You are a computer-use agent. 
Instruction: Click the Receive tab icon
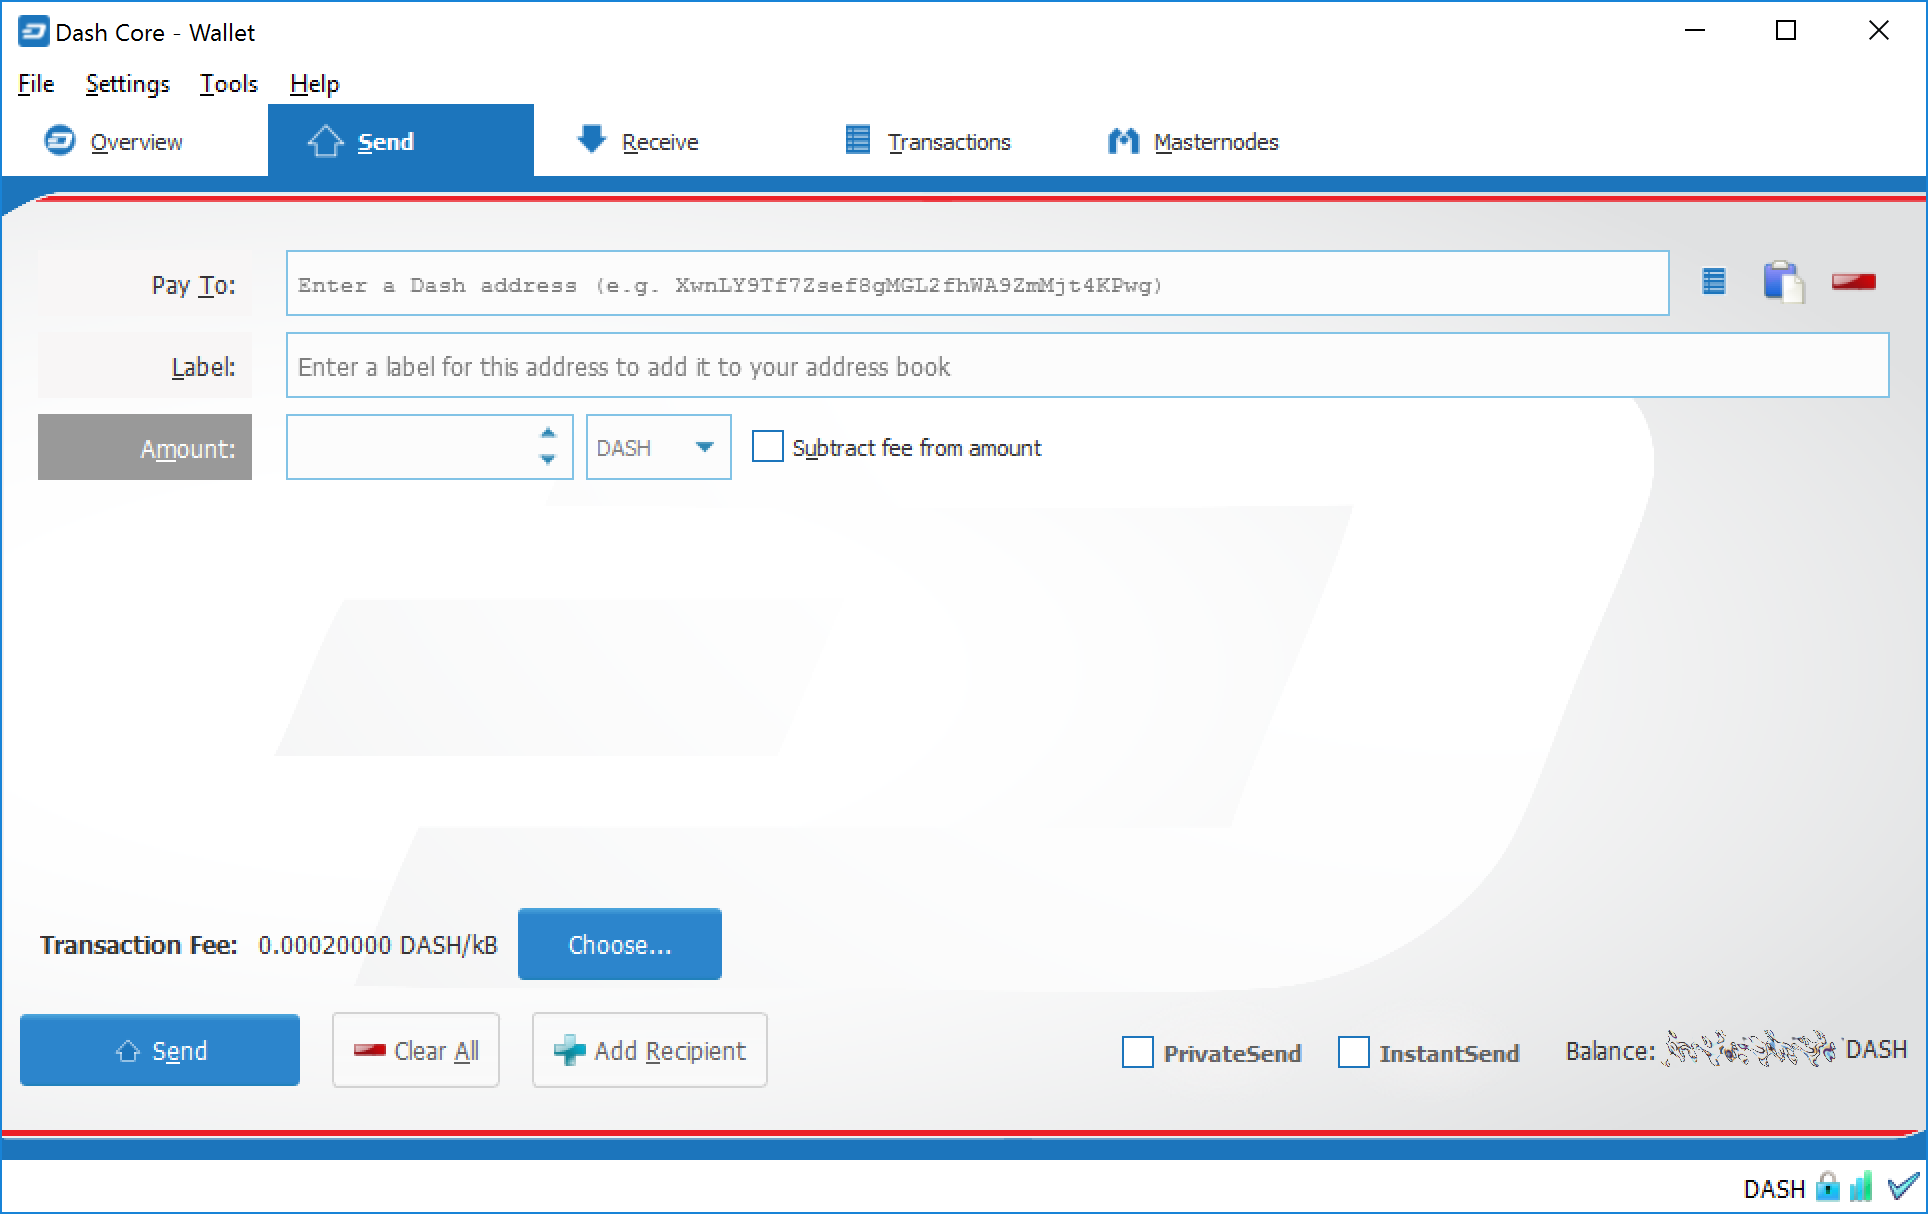pos(589,140)
